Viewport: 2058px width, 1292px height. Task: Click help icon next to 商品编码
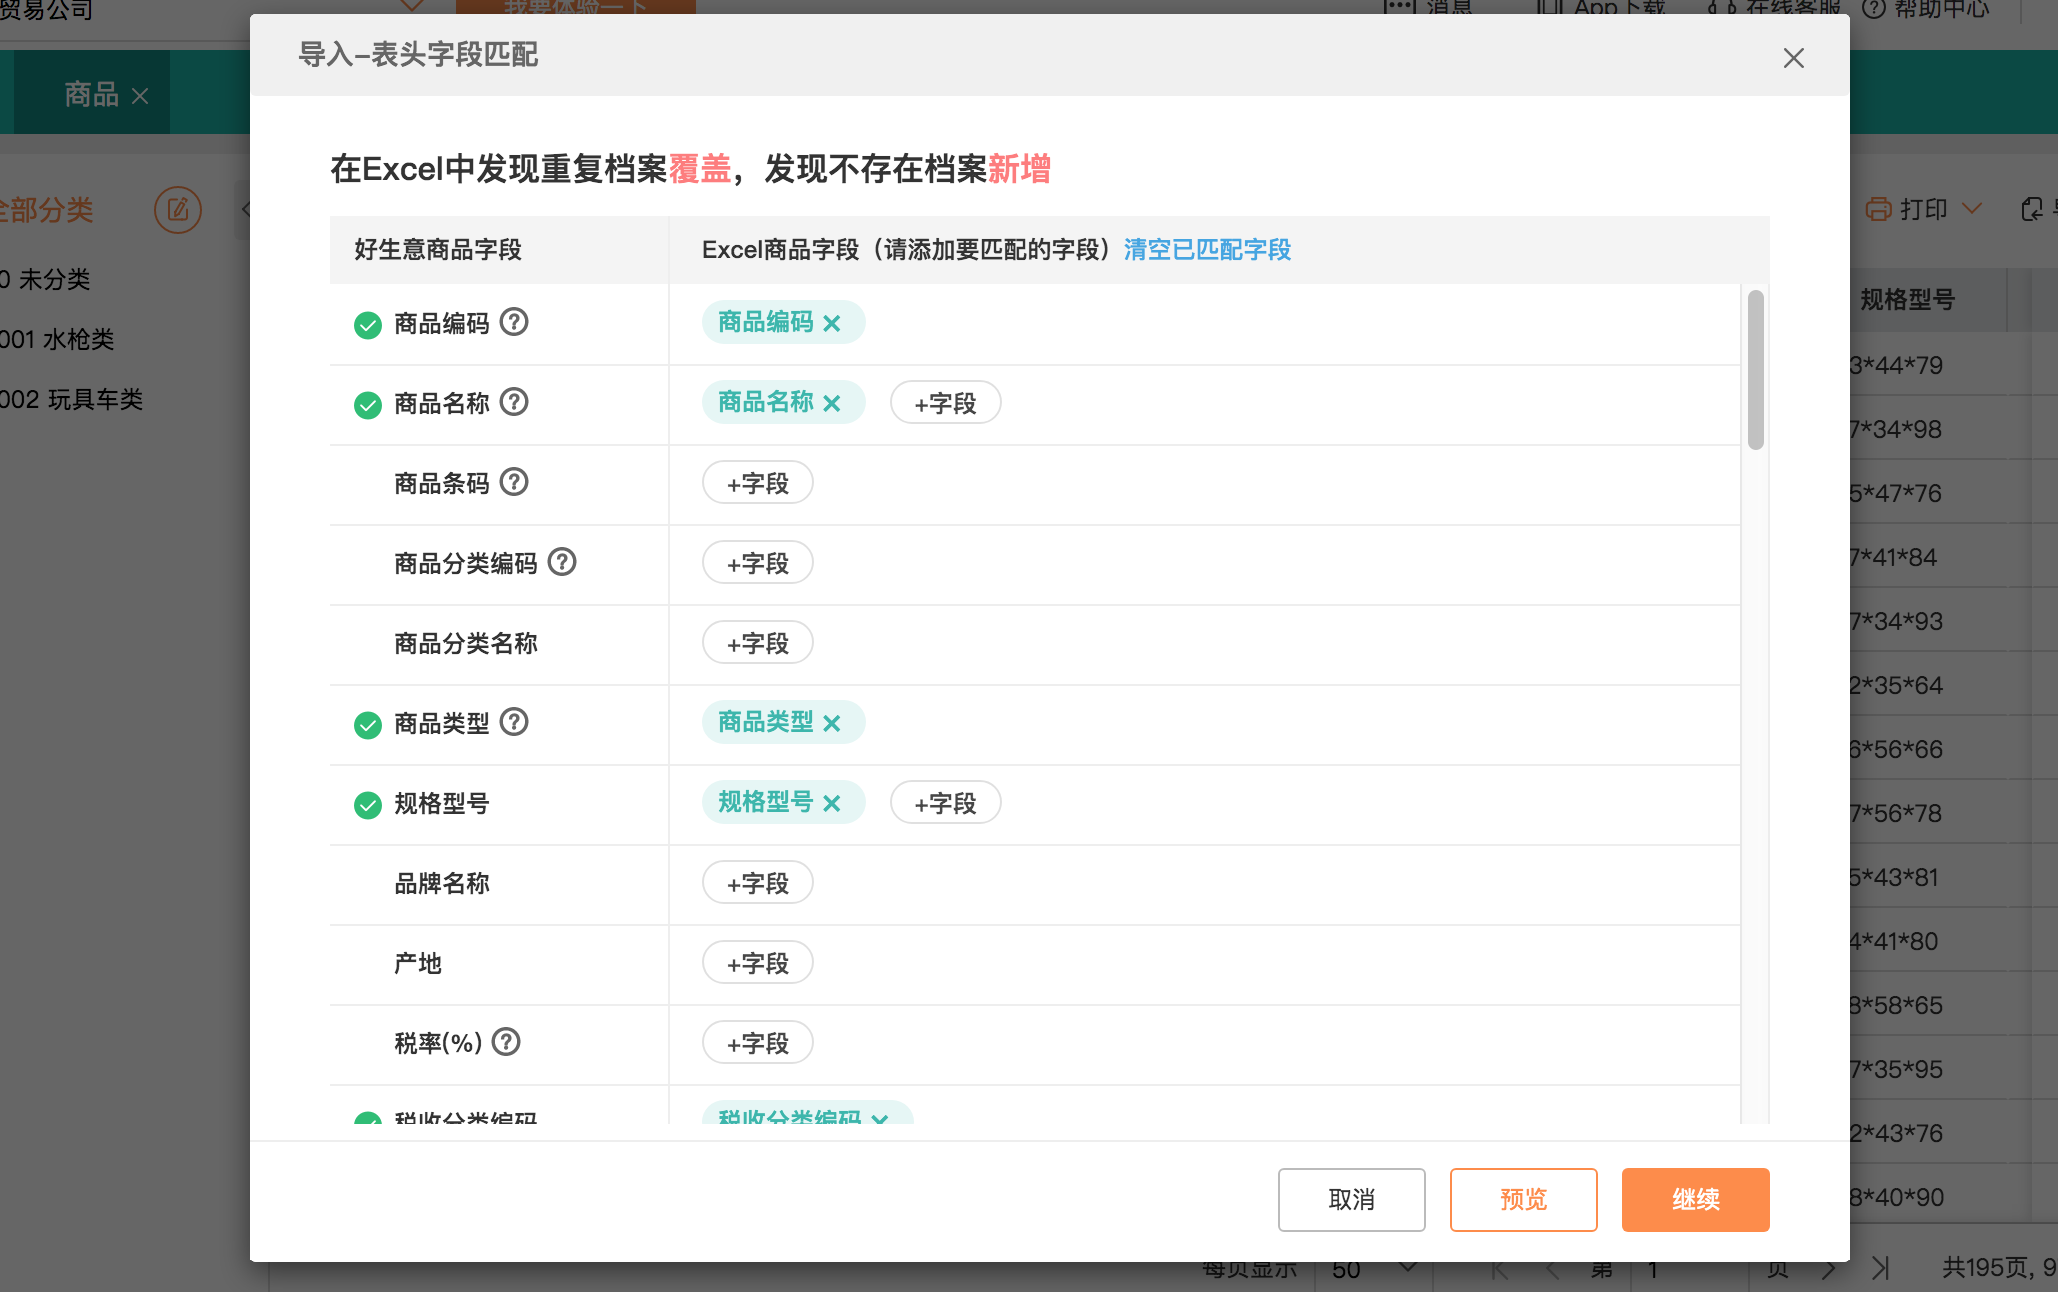pos(515,322)
